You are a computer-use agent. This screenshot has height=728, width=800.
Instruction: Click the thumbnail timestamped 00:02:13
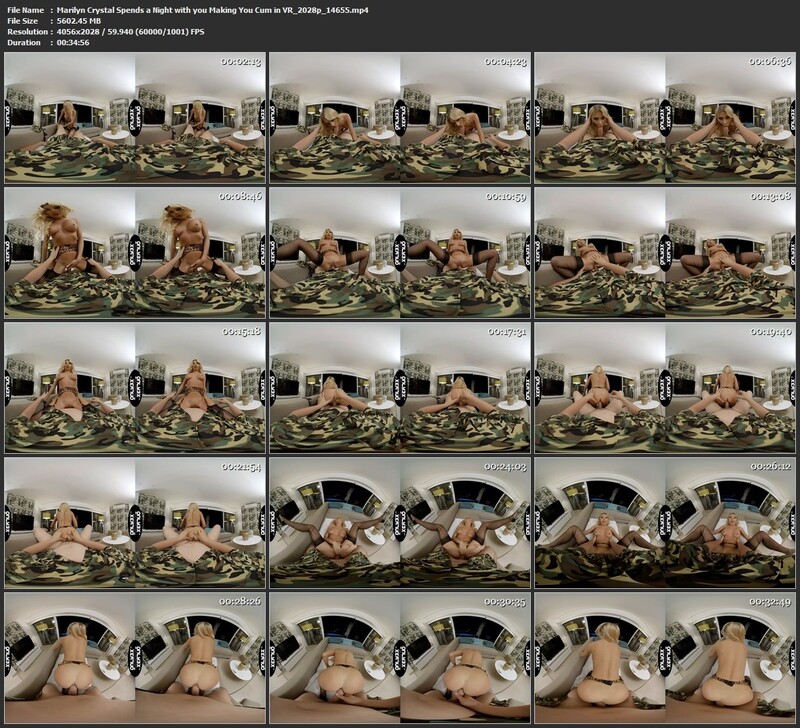click(x=135, y=118)
